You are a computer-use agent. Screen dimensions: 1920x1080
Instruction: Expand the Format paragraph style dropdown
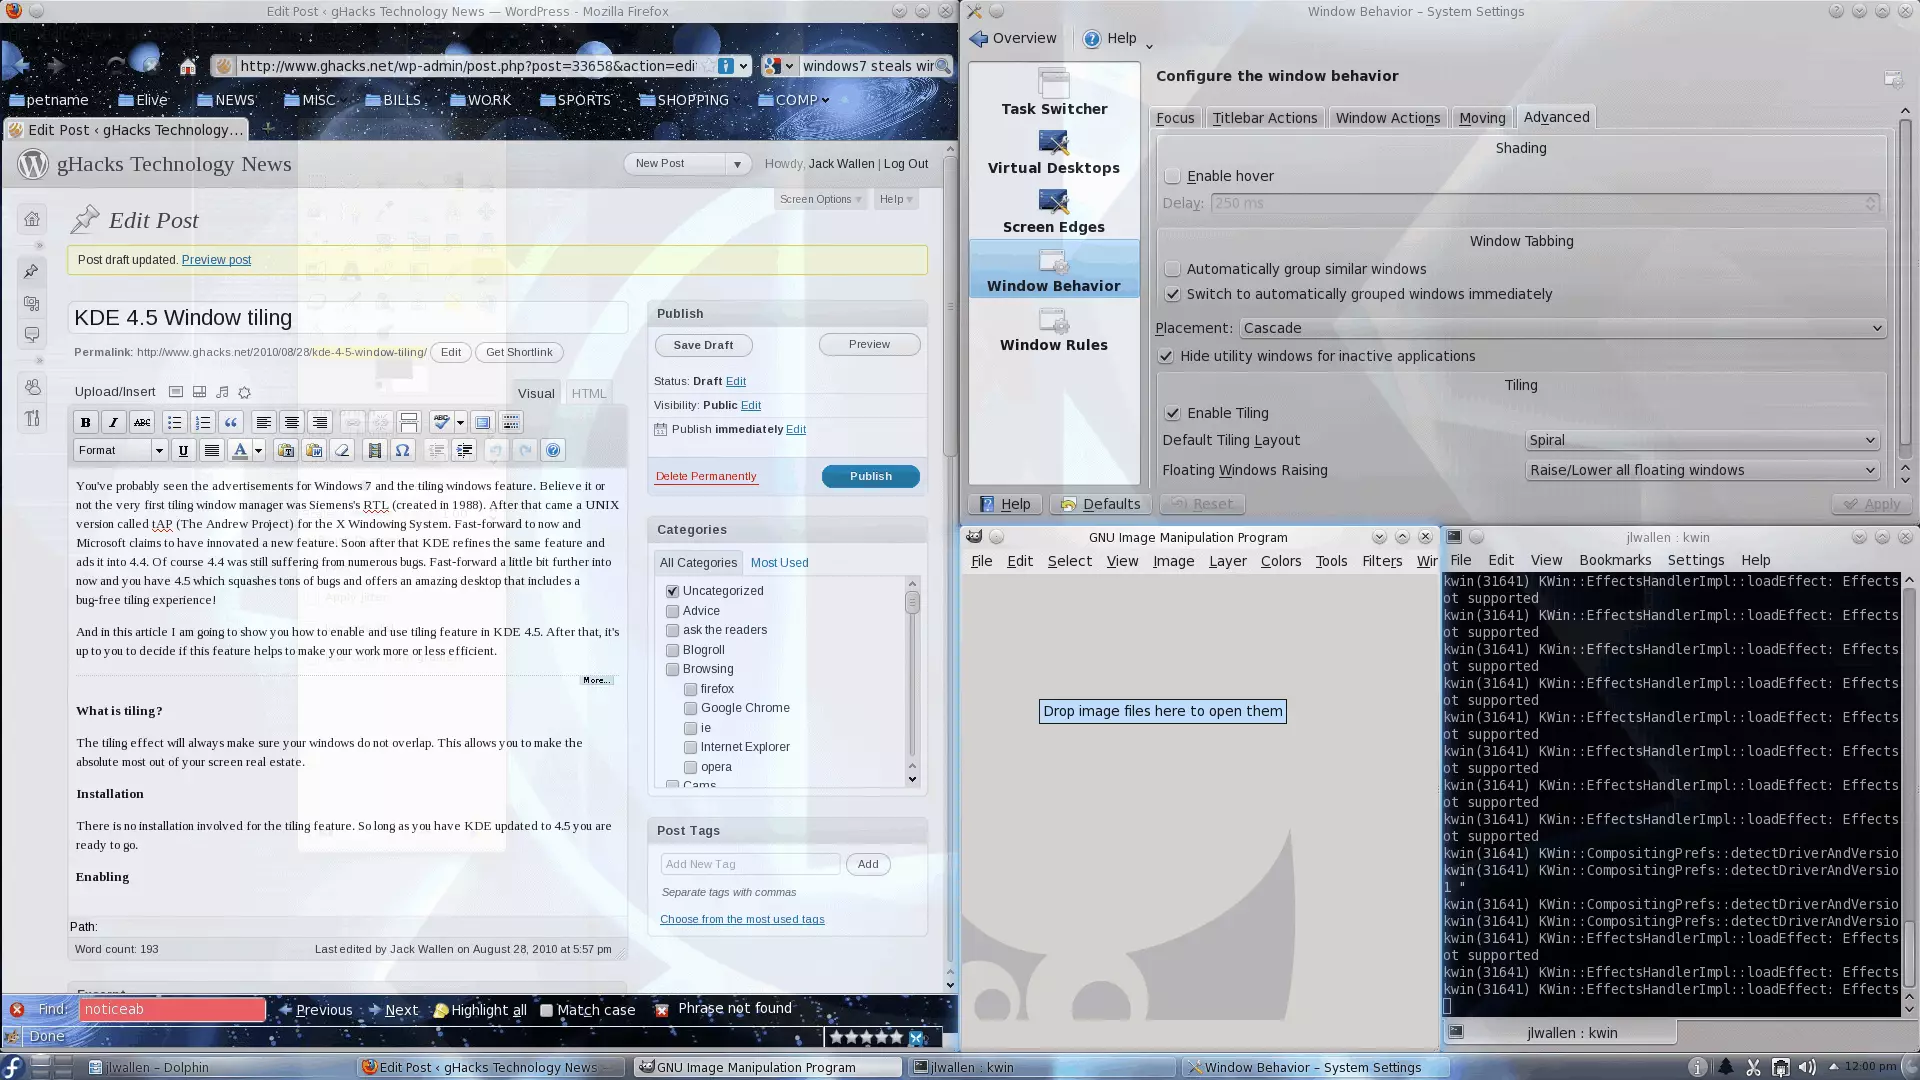157,450
